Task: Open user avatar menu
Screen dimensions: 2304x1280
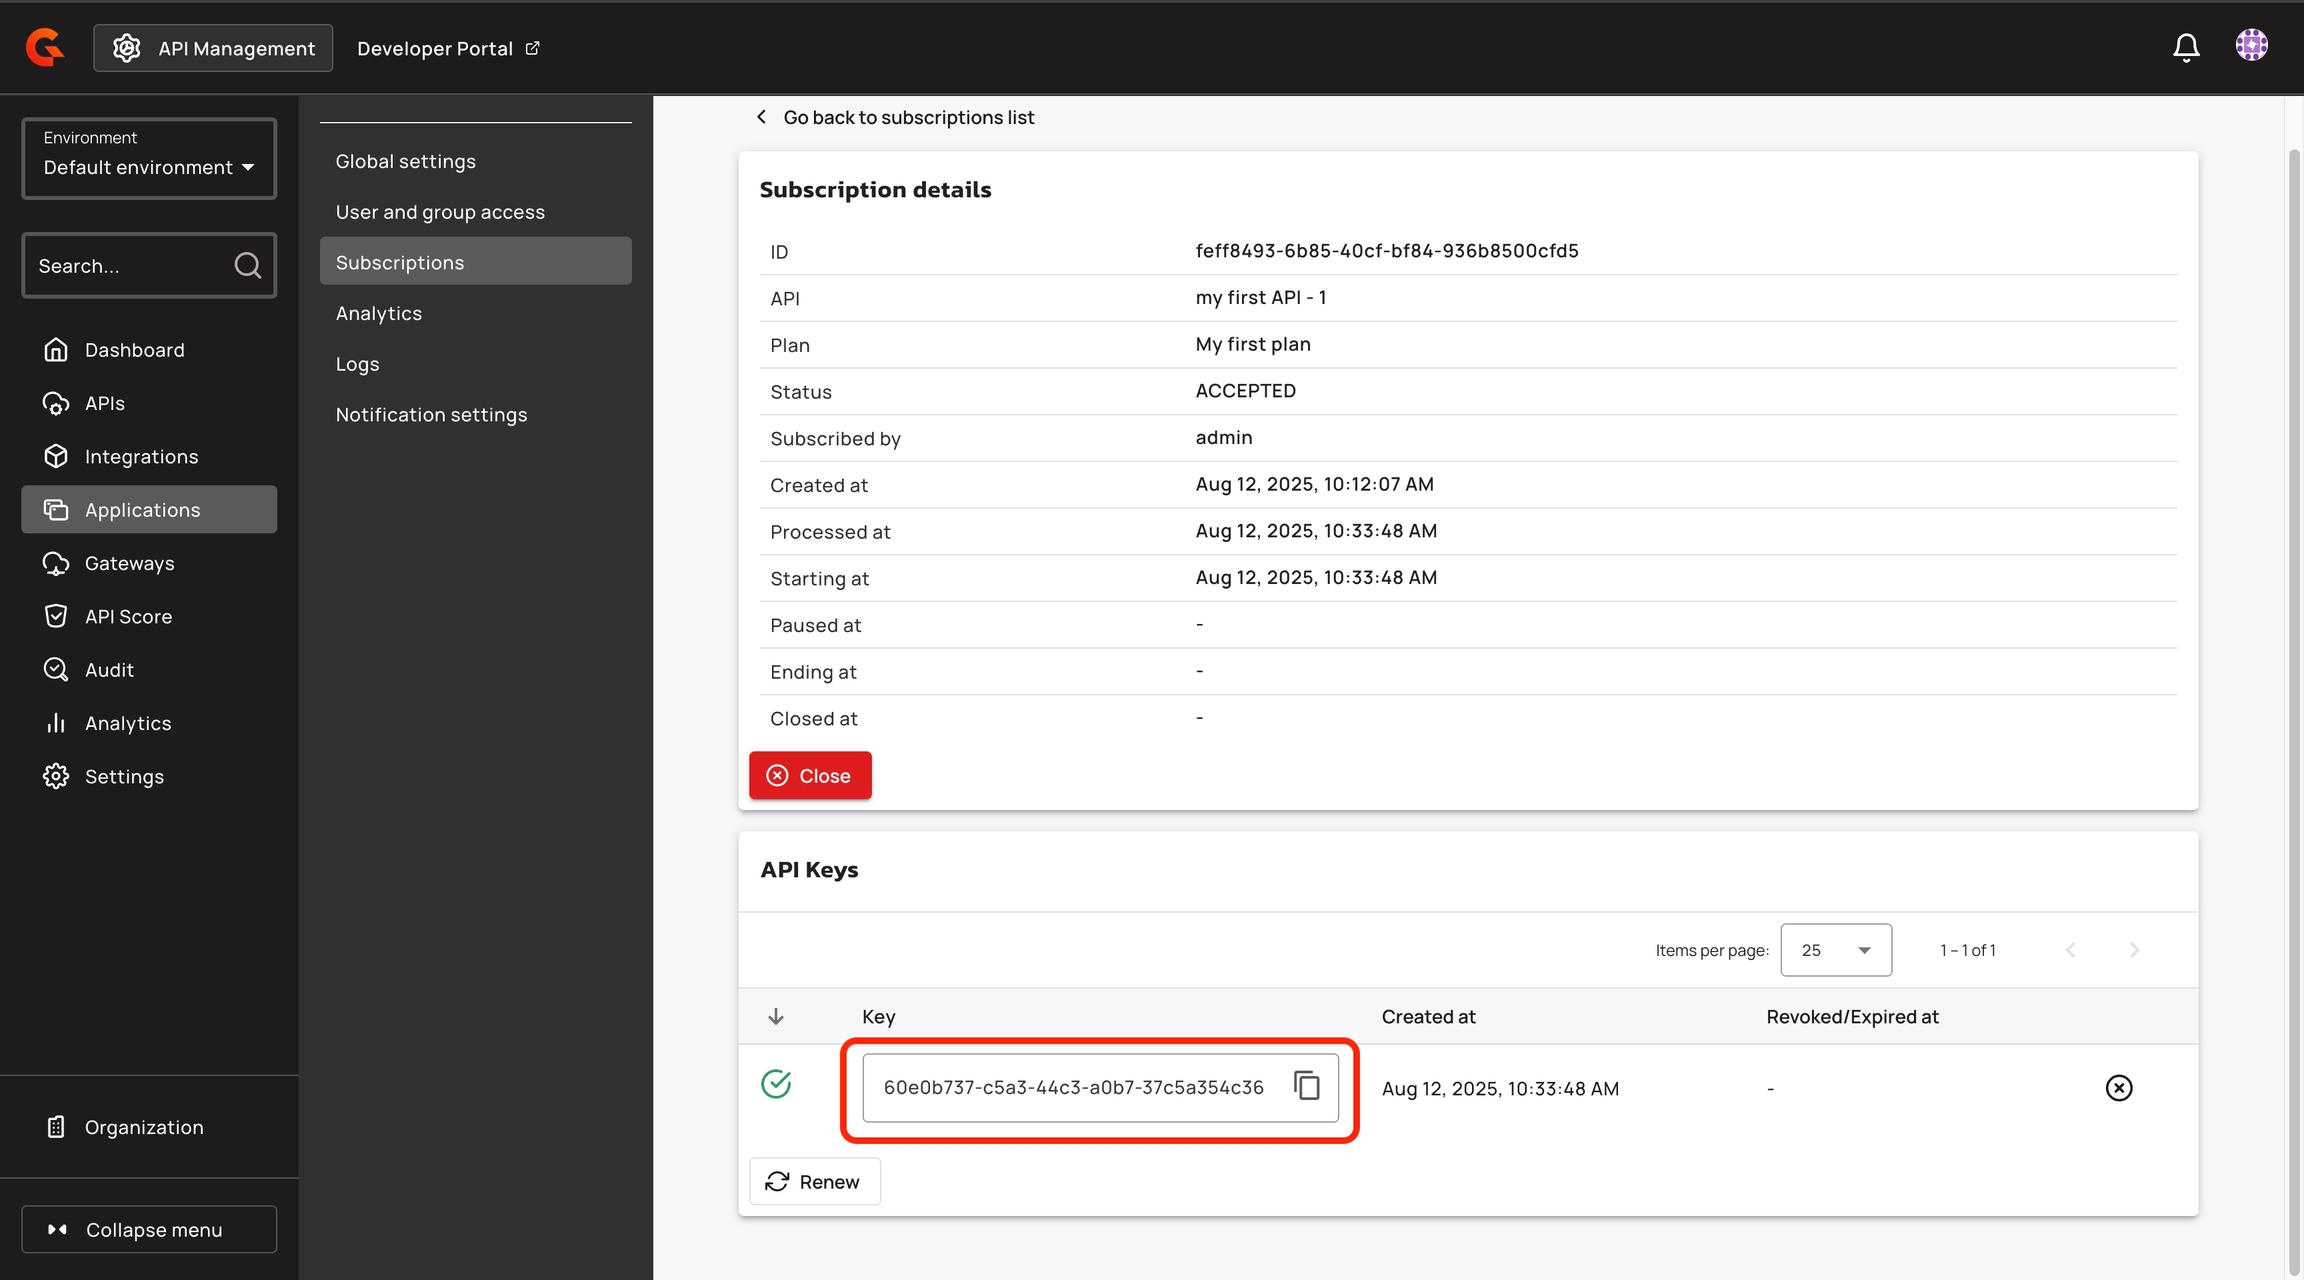Action: pyautogui.click(x=2251, y=45)
